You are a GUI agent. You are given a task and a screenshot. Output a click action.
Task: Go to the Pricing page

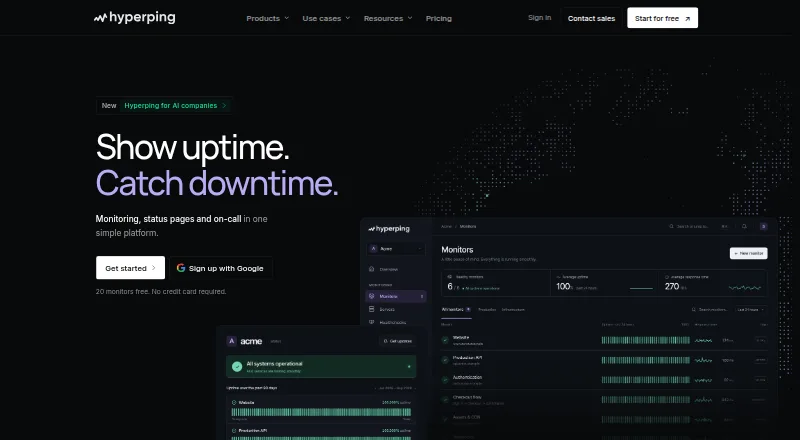click(439, 18)
